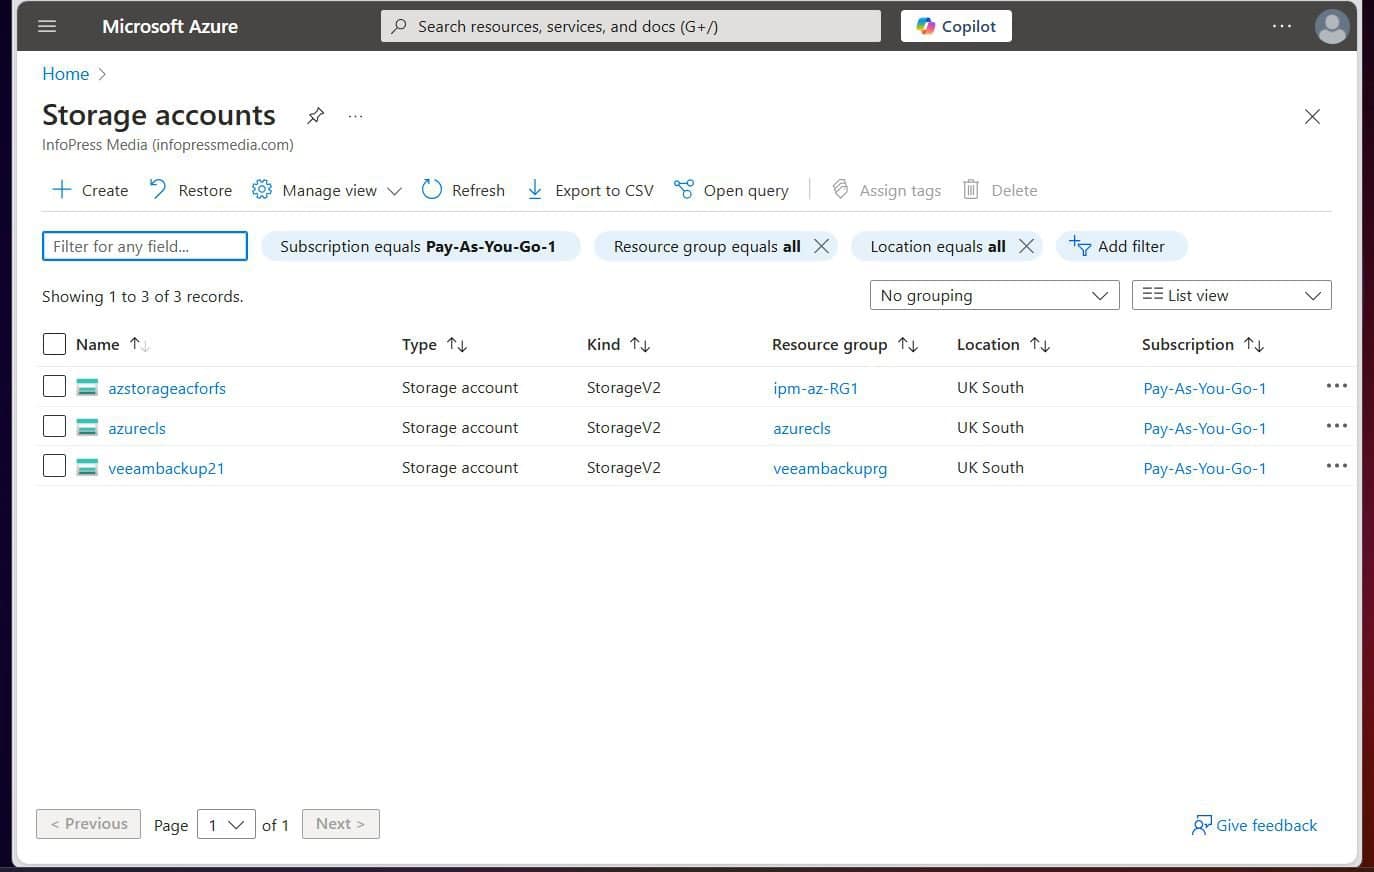
Task: Select all storage accounts with header checkbox
Action: click(54, 344)
